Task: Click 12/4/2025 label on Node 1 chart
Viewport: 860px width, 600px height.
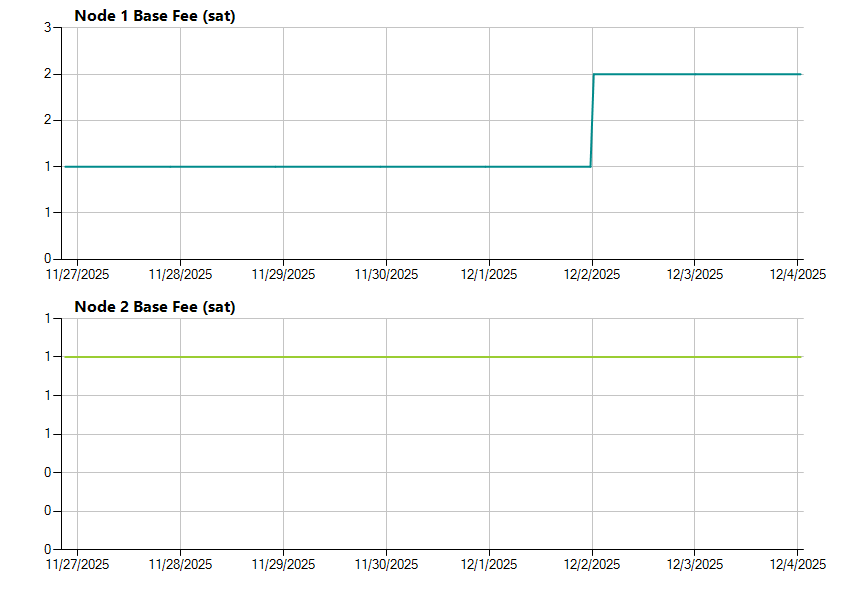Action: tap(797, 274)
